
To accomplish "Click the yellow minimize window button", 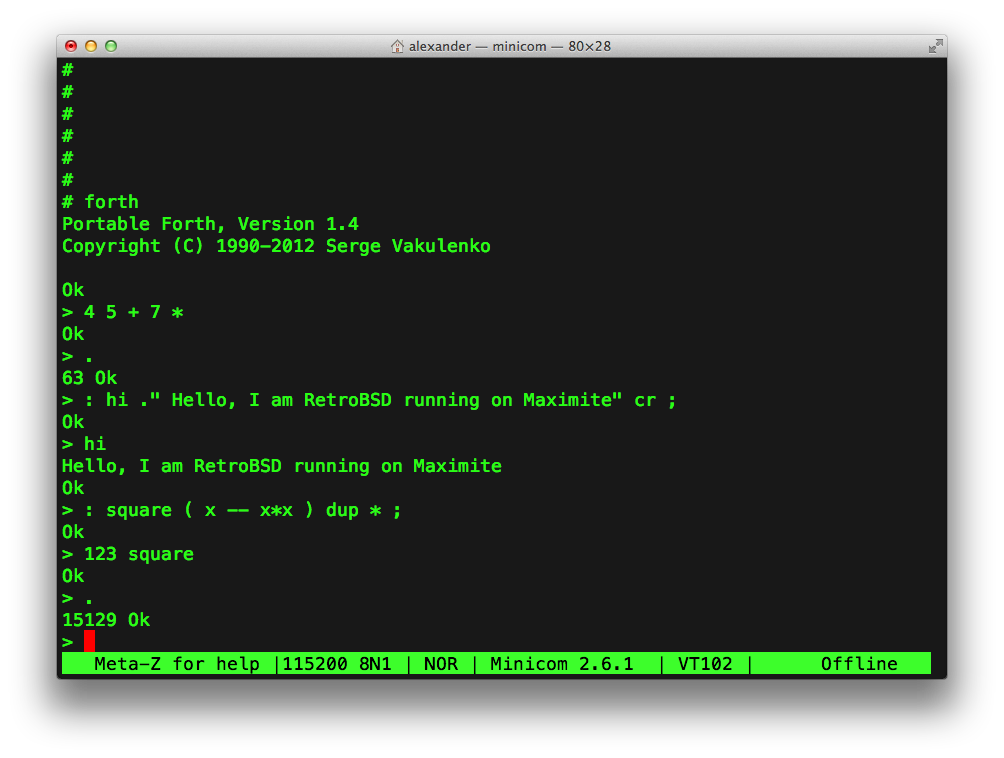I will click(91, 46).
